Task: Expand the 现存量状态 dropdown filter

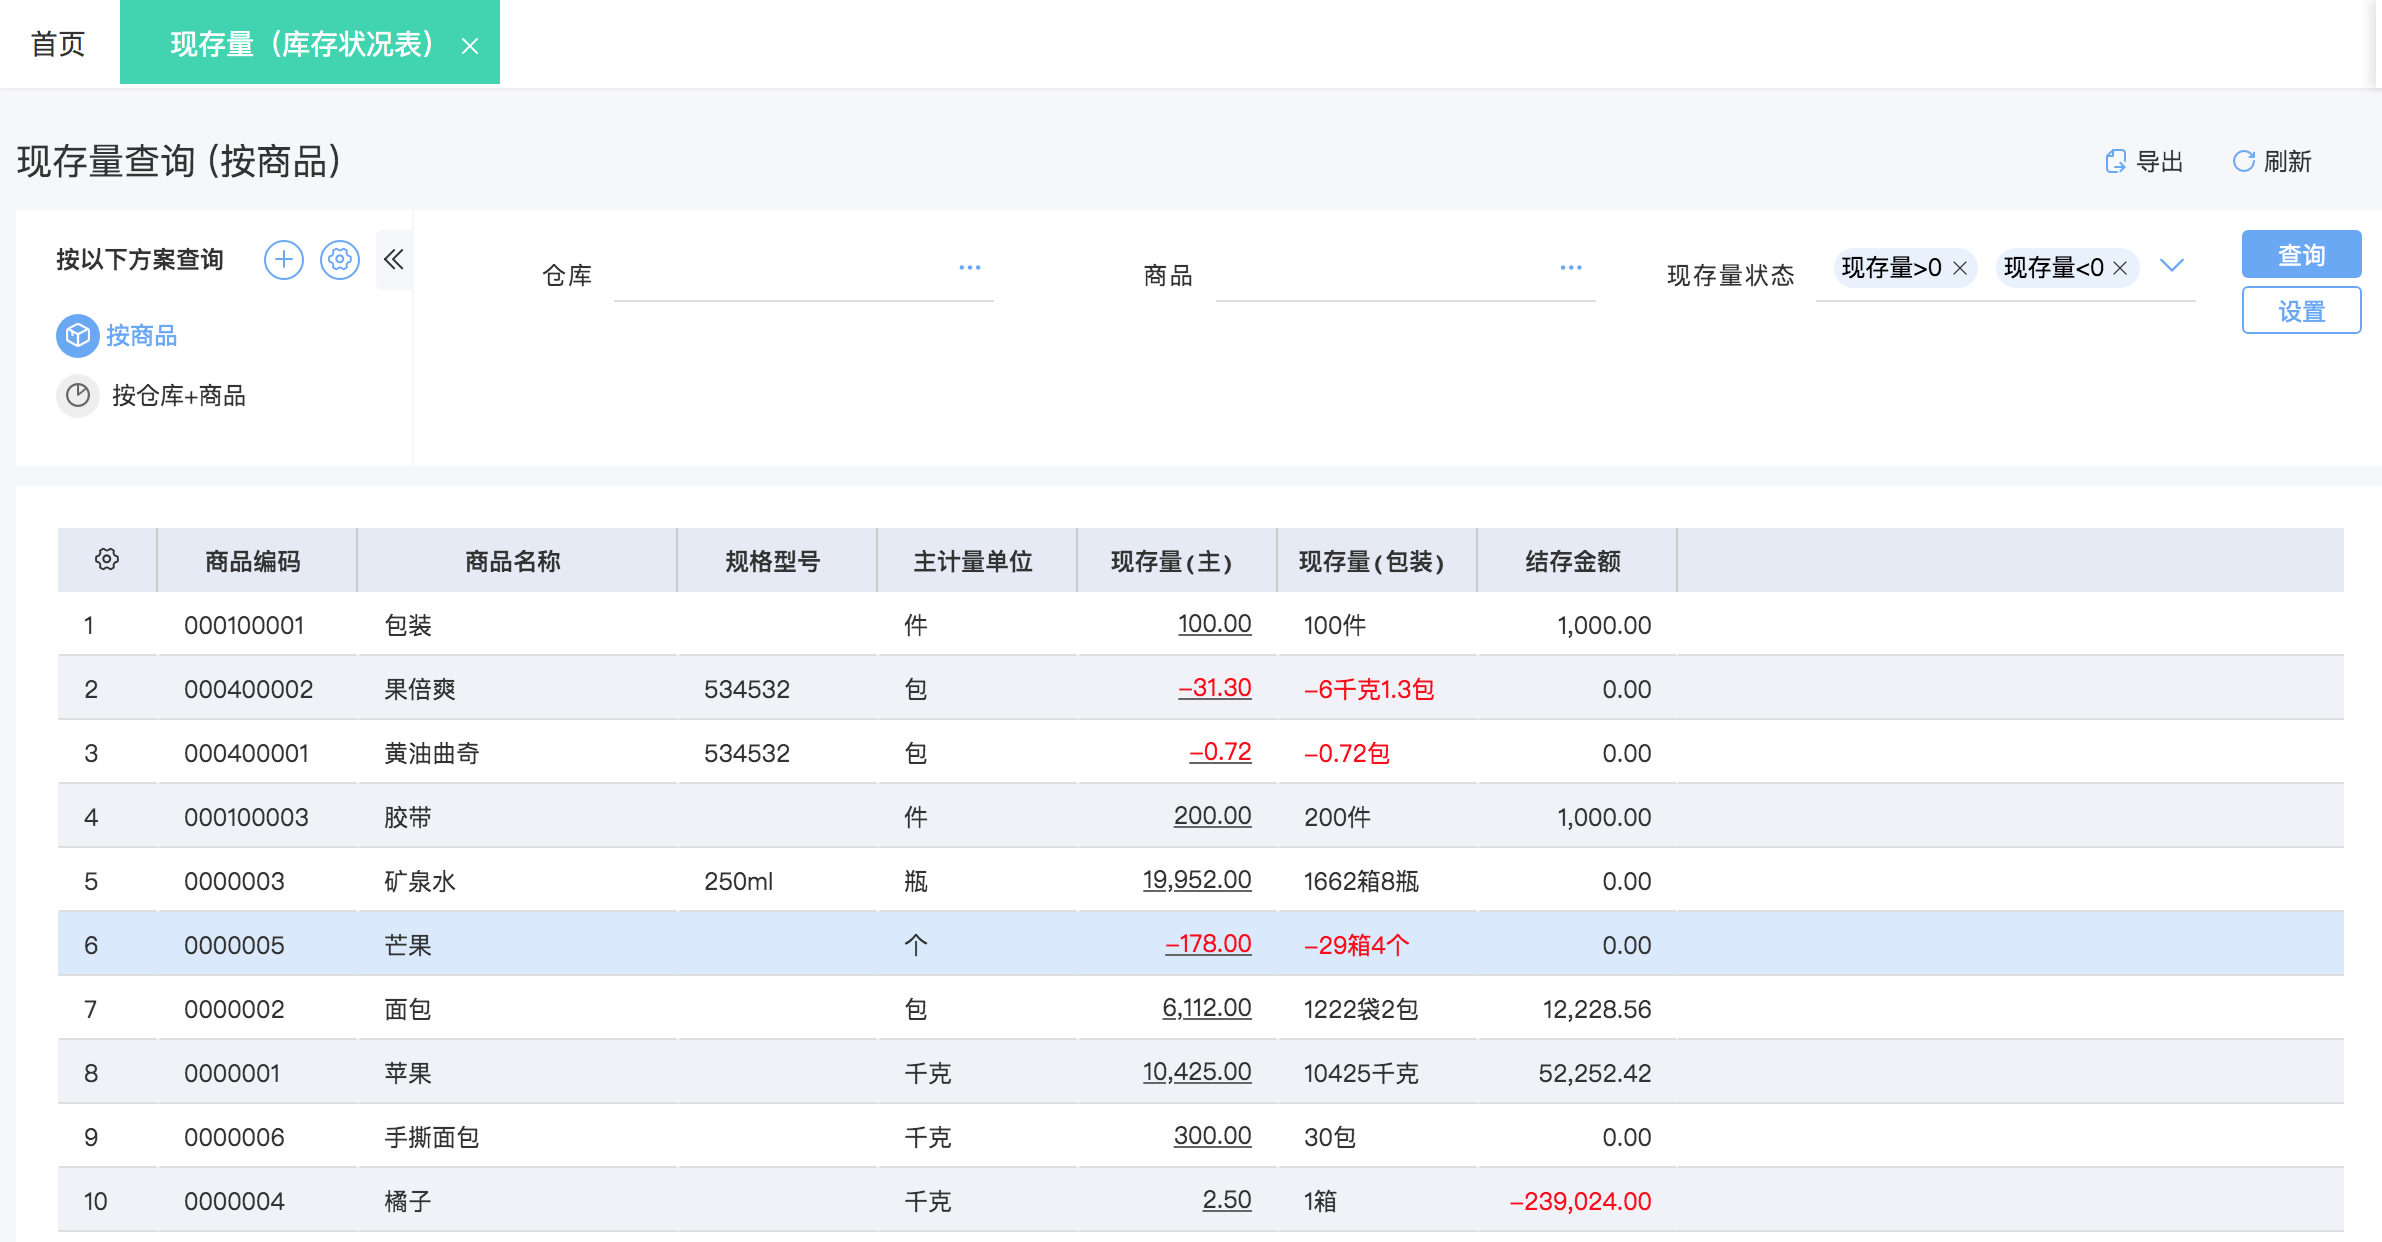Action: pyautogui.click(x=2176, y=266)
